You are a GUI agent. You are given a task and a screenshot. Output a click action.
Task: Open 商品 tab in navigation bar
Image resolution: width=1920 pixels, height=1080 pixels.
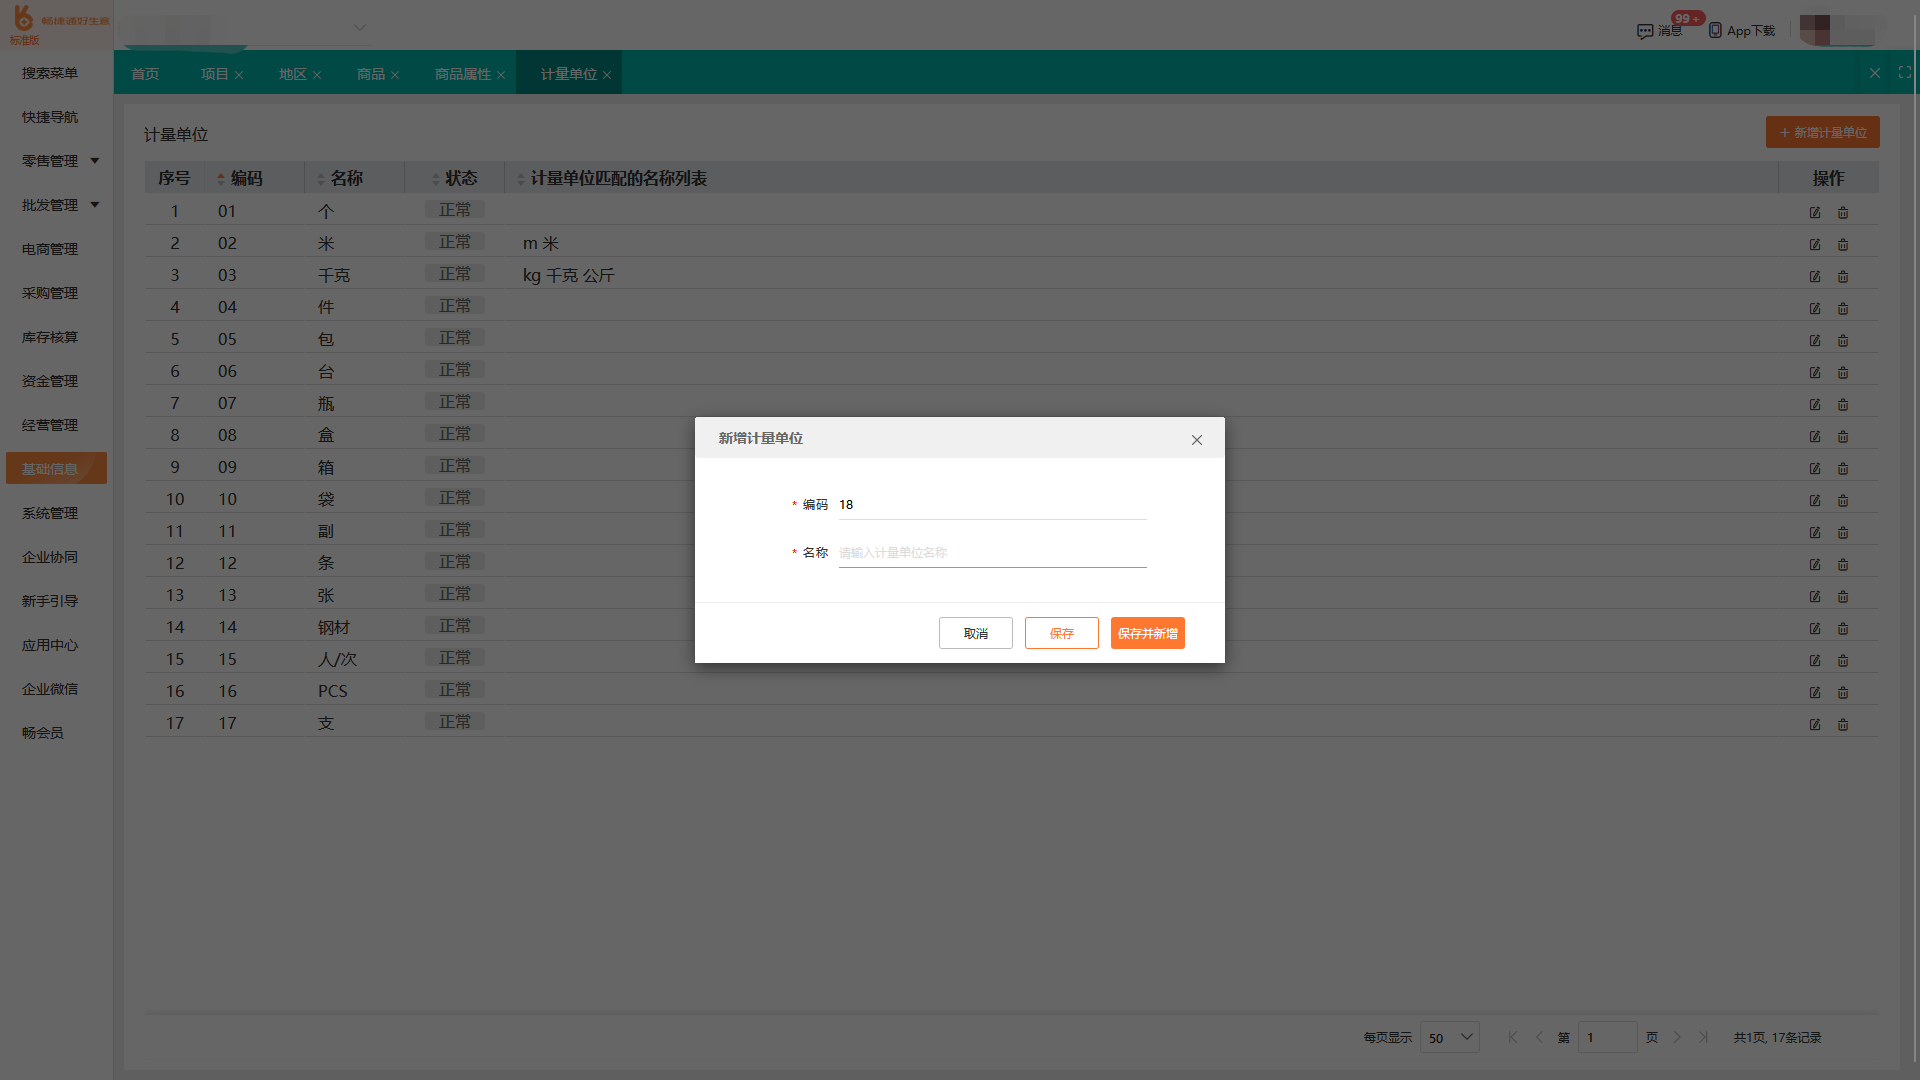pyautogui.click(x=373, y=74)
